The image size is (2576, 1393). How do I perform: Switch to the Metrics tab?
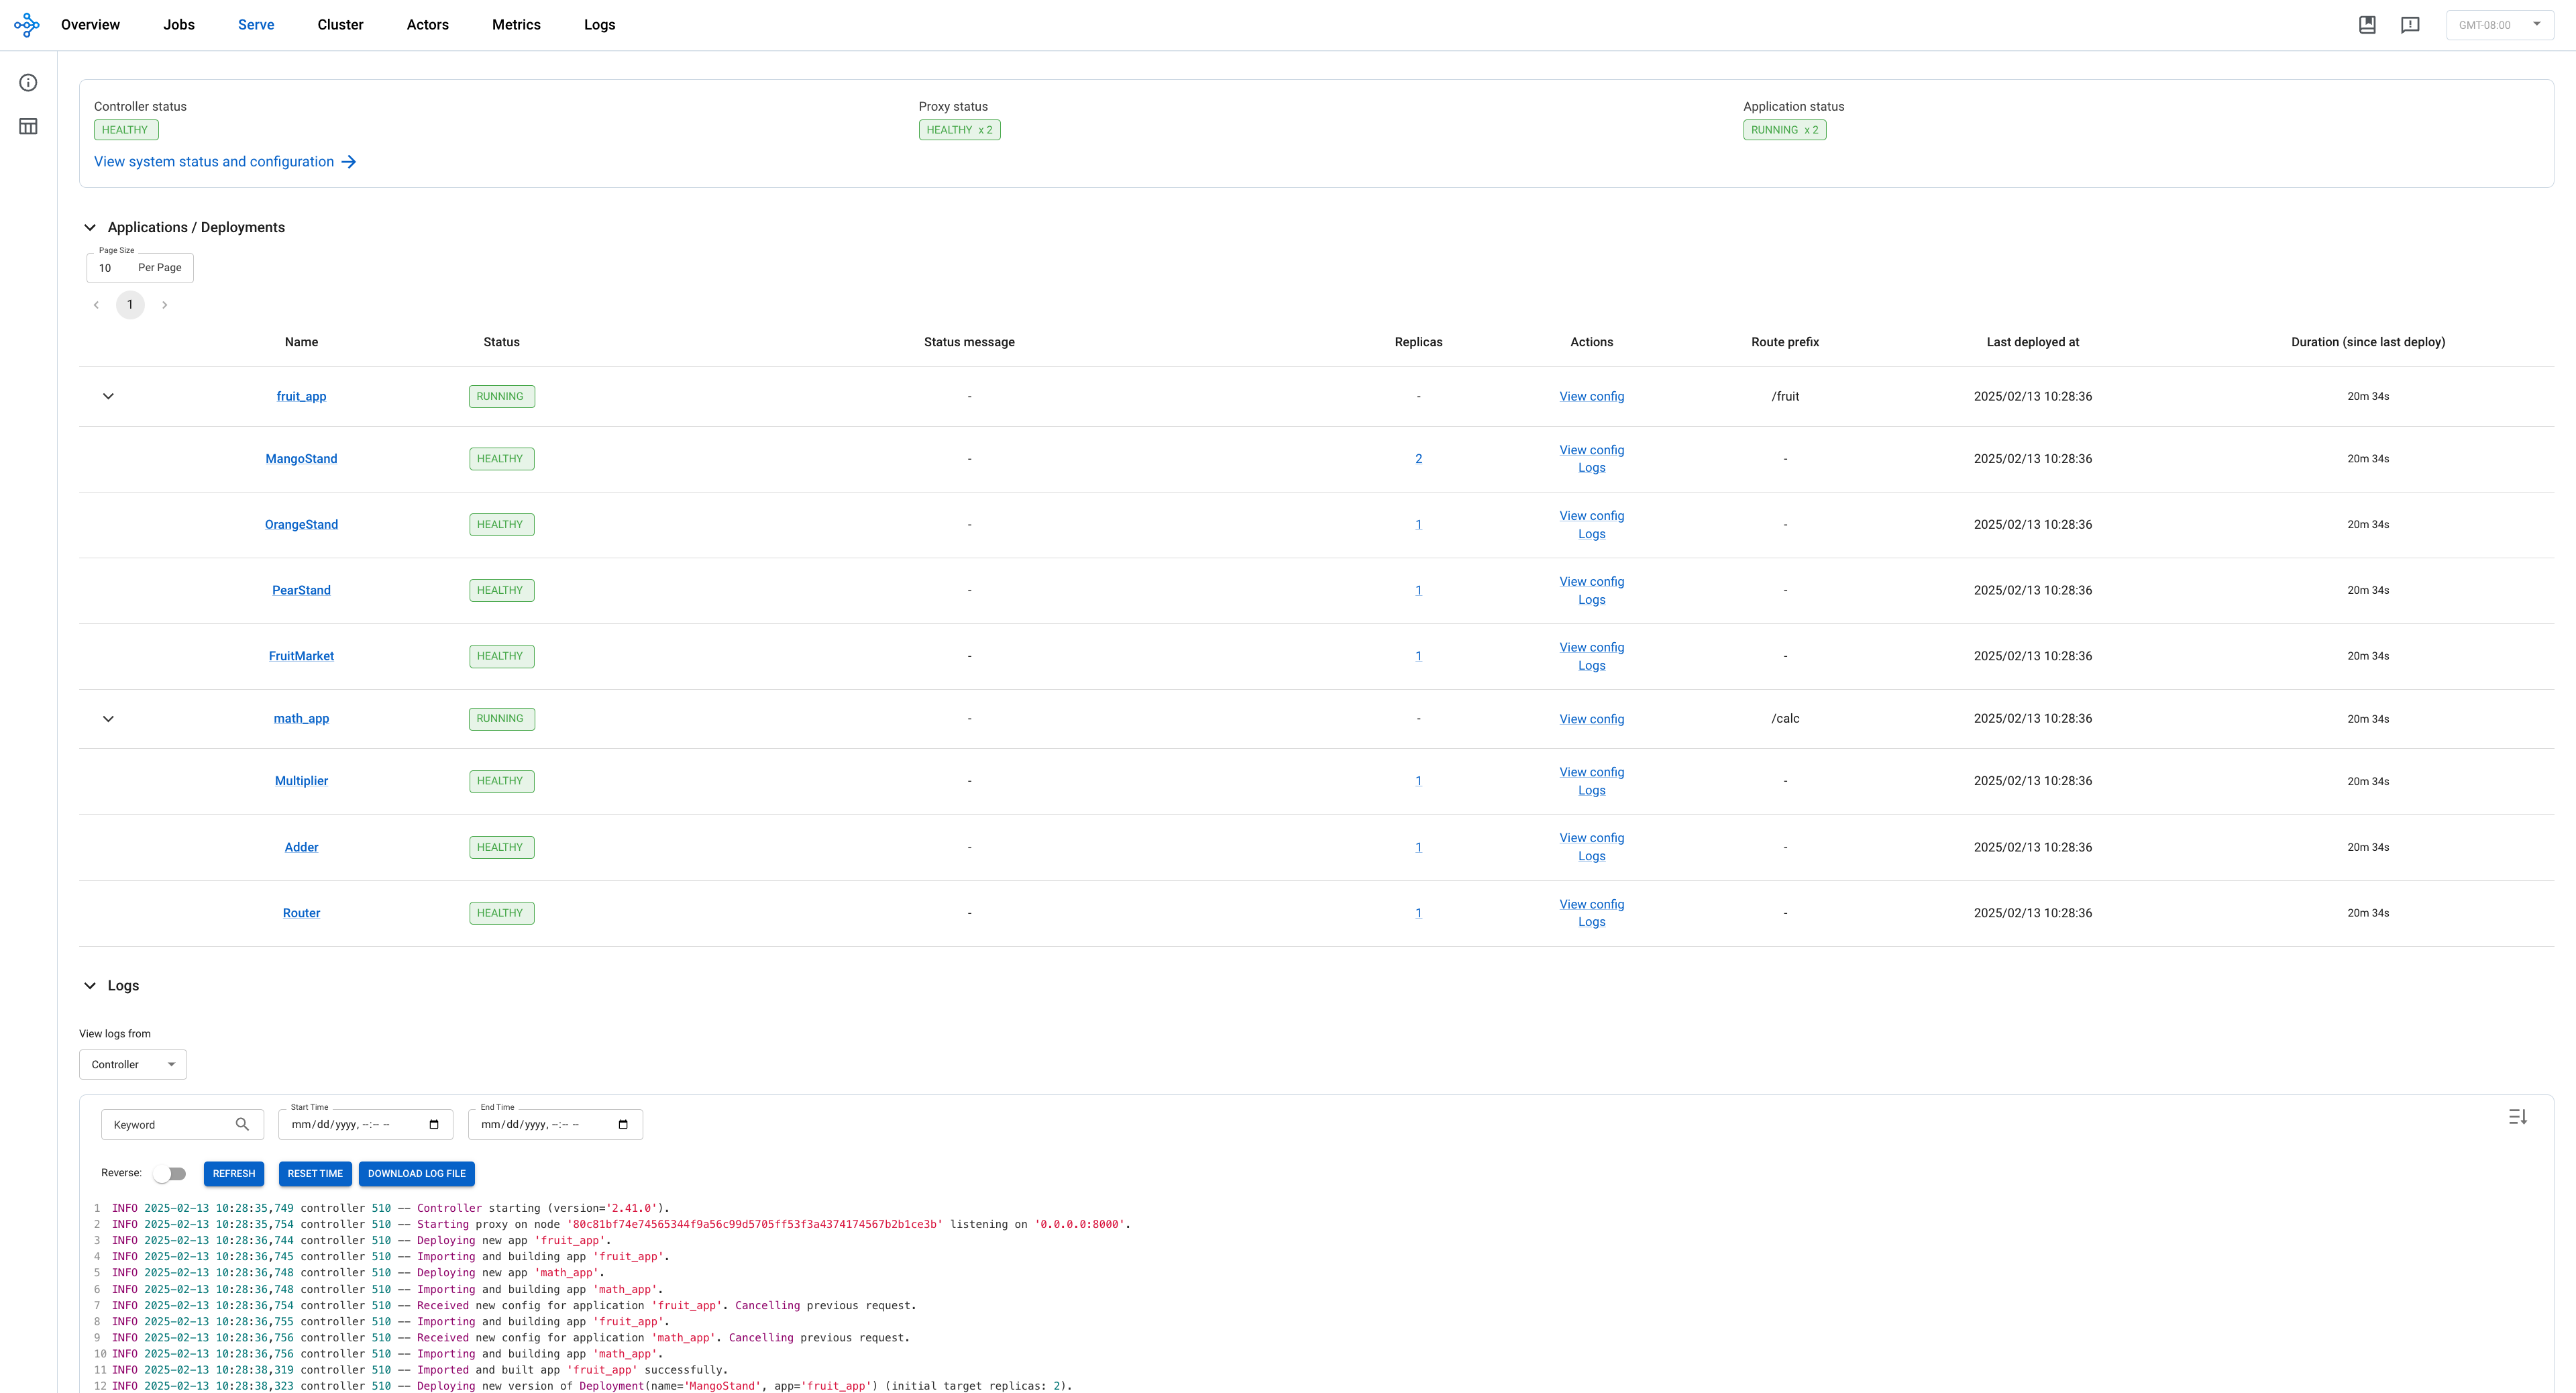(x=516, y=24)
